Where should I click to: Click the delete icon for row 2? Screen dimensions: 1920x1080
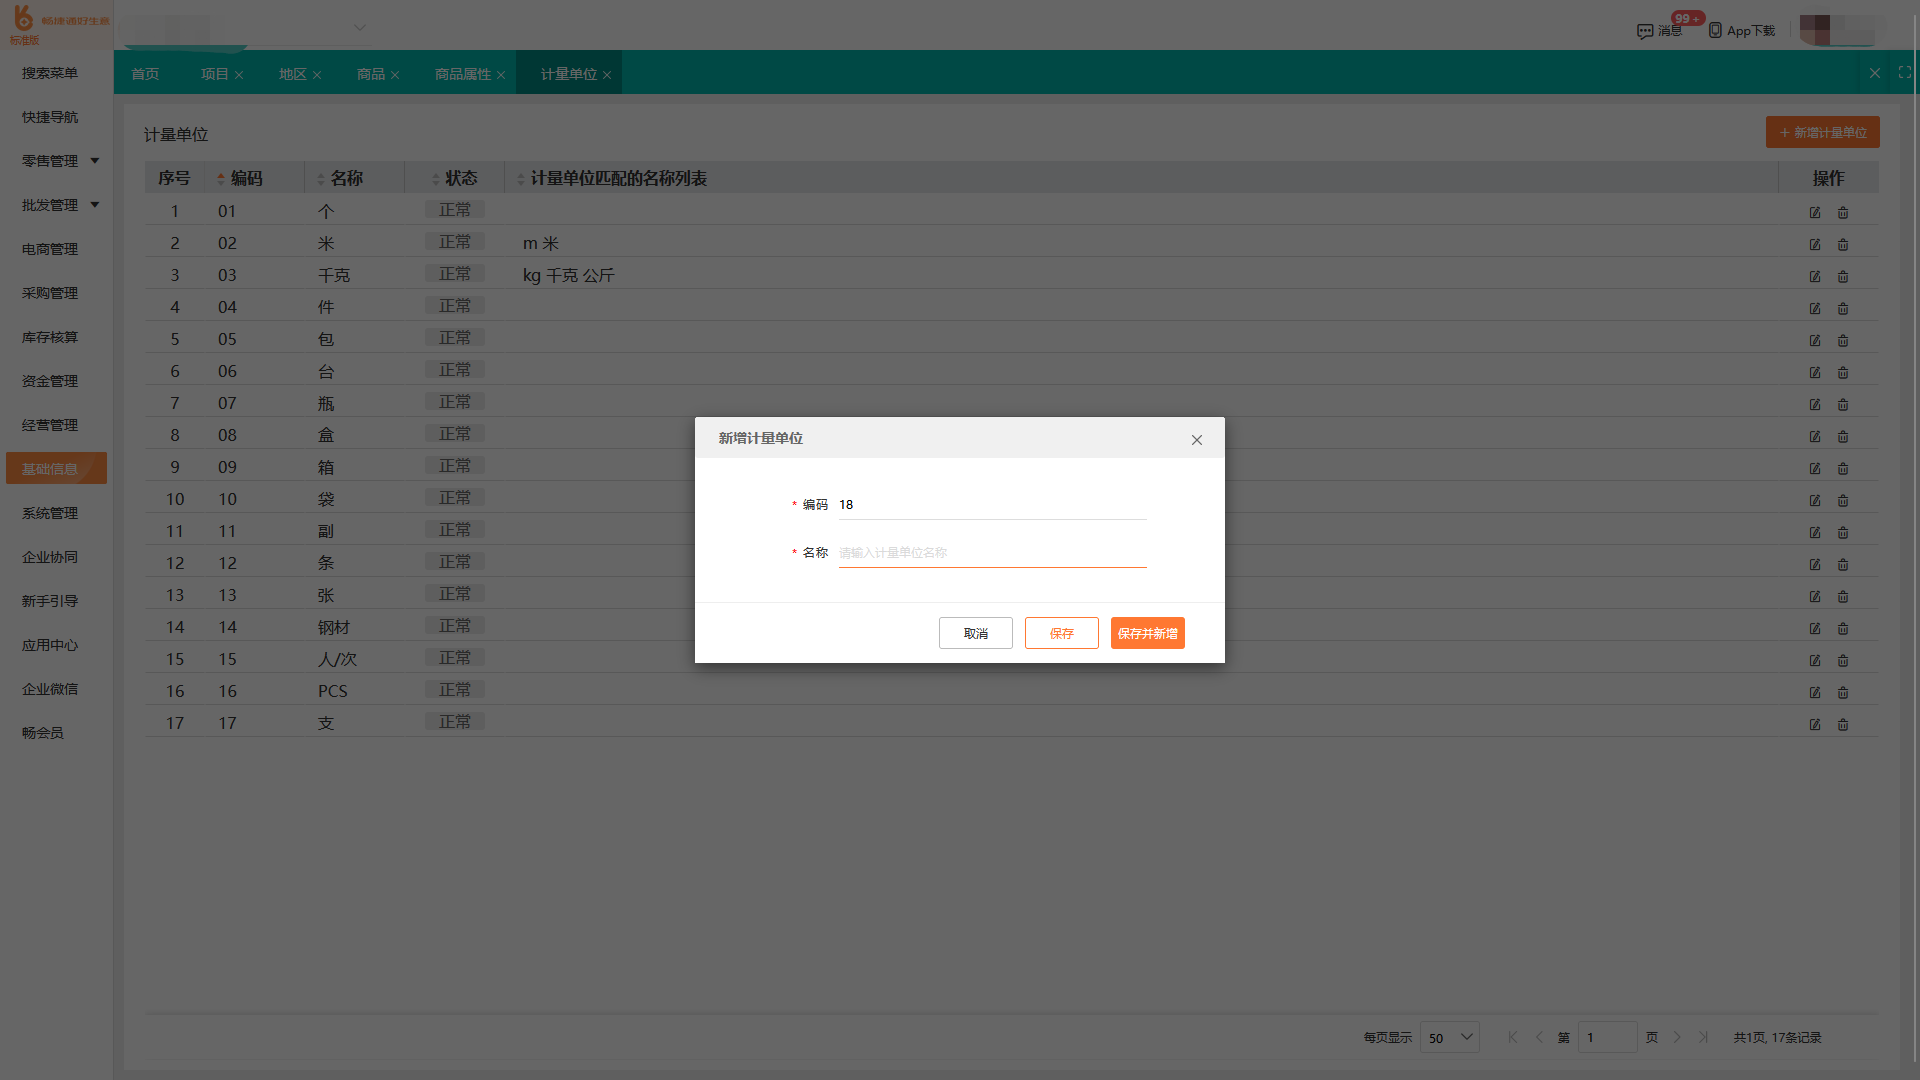click(1844, 244)
